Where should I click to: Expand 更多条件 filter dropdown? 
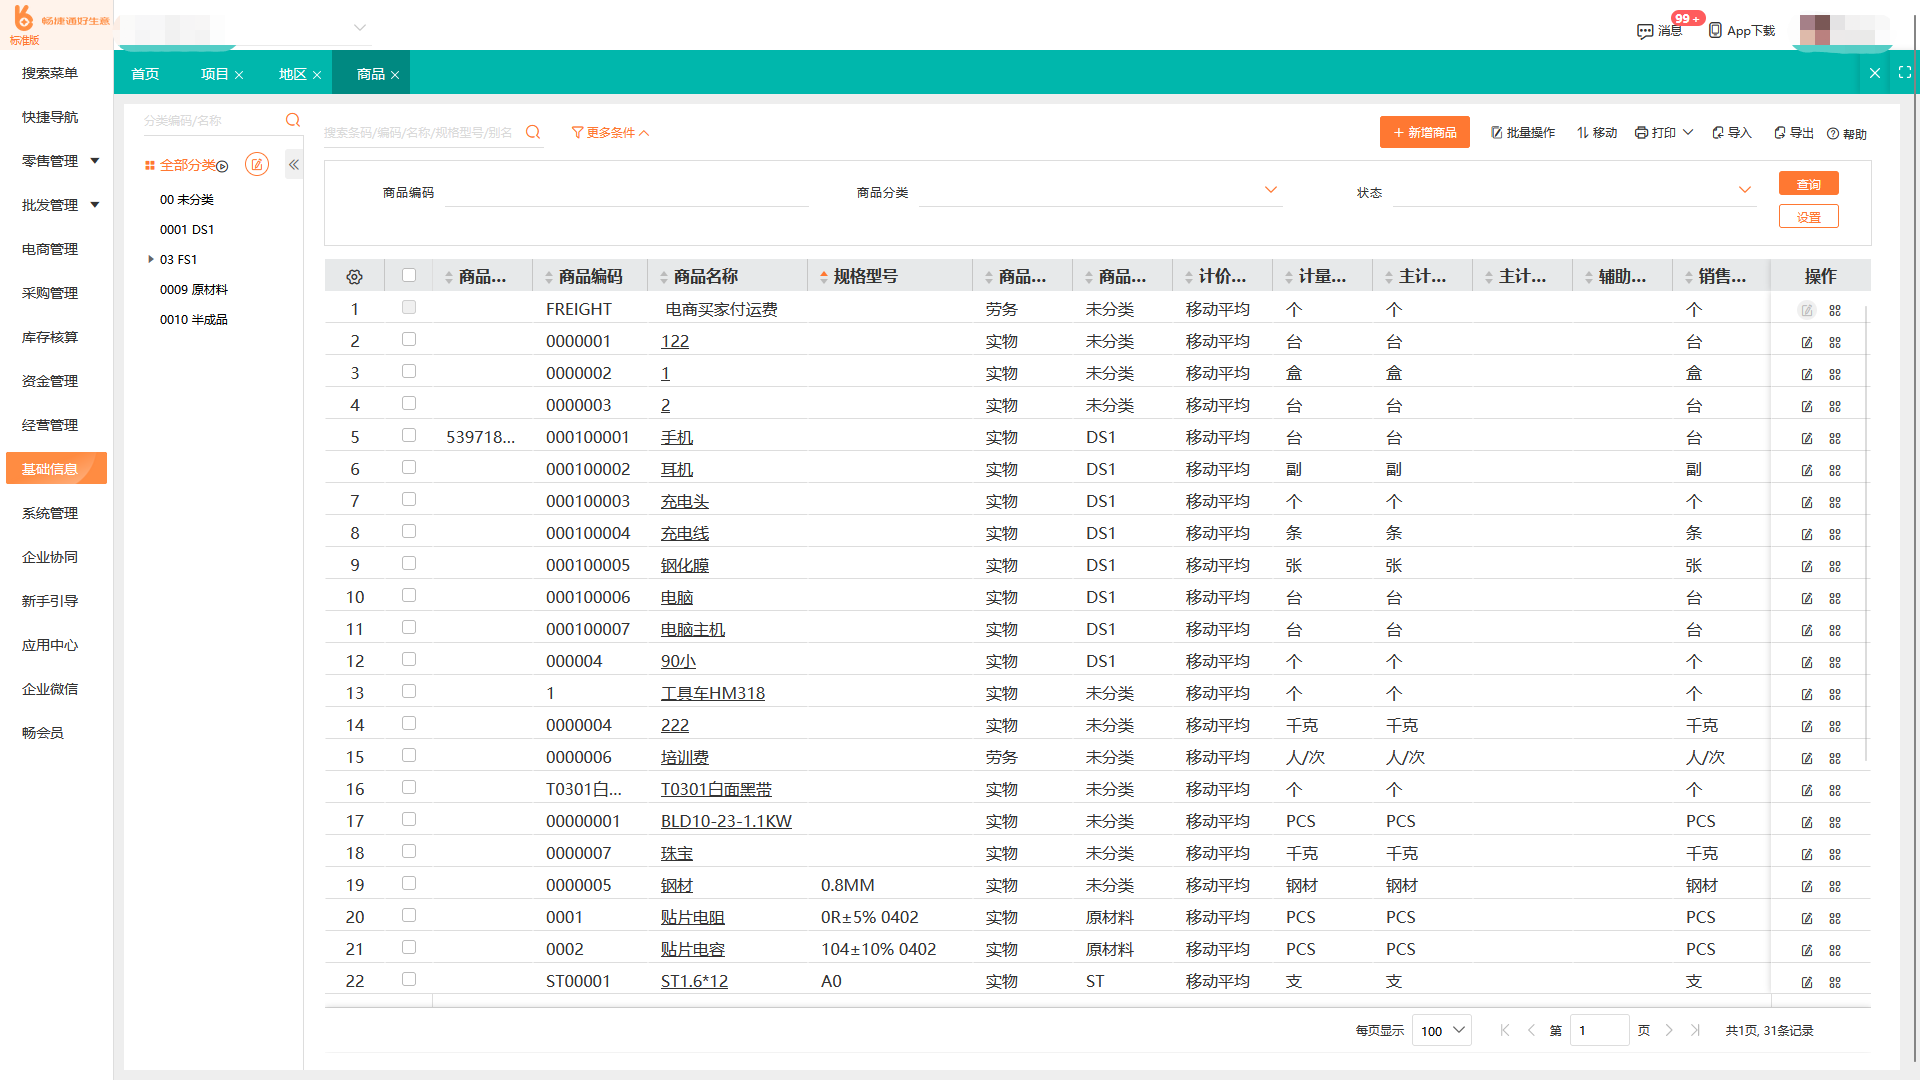coord(613,132)
